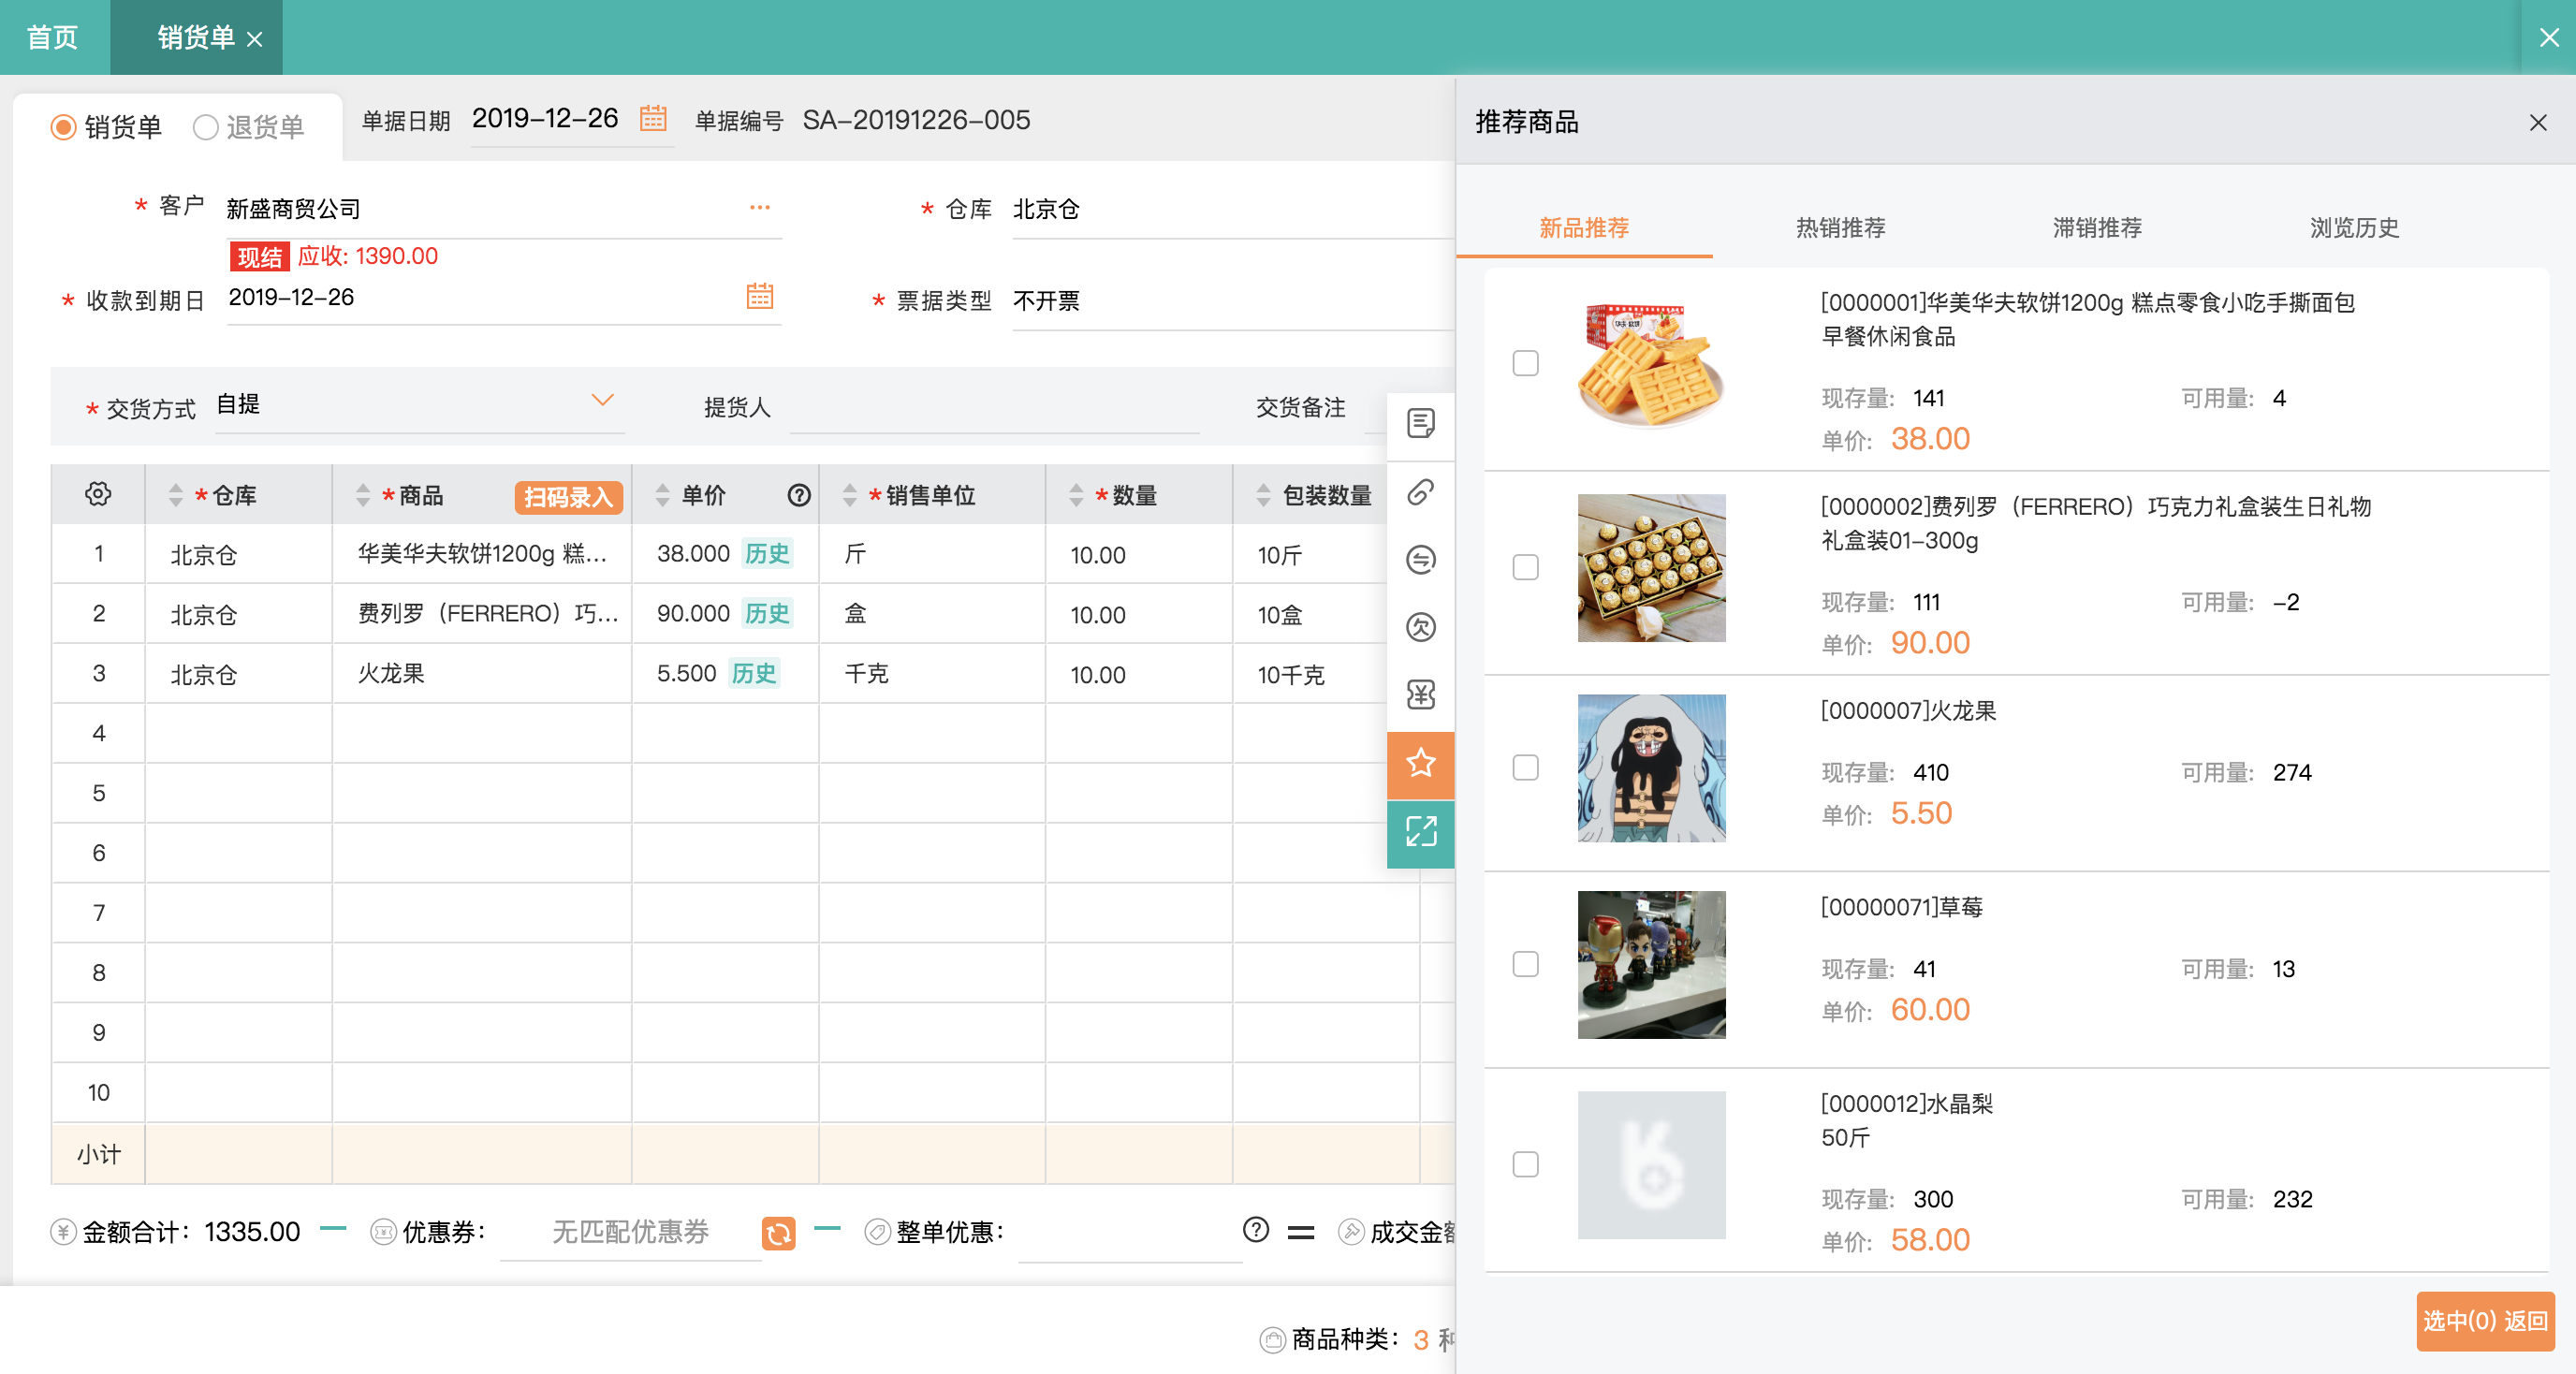Click the star/favorite icon in sidebar
Viewport: 2576px width, 1374px height.
point(1423,763)
